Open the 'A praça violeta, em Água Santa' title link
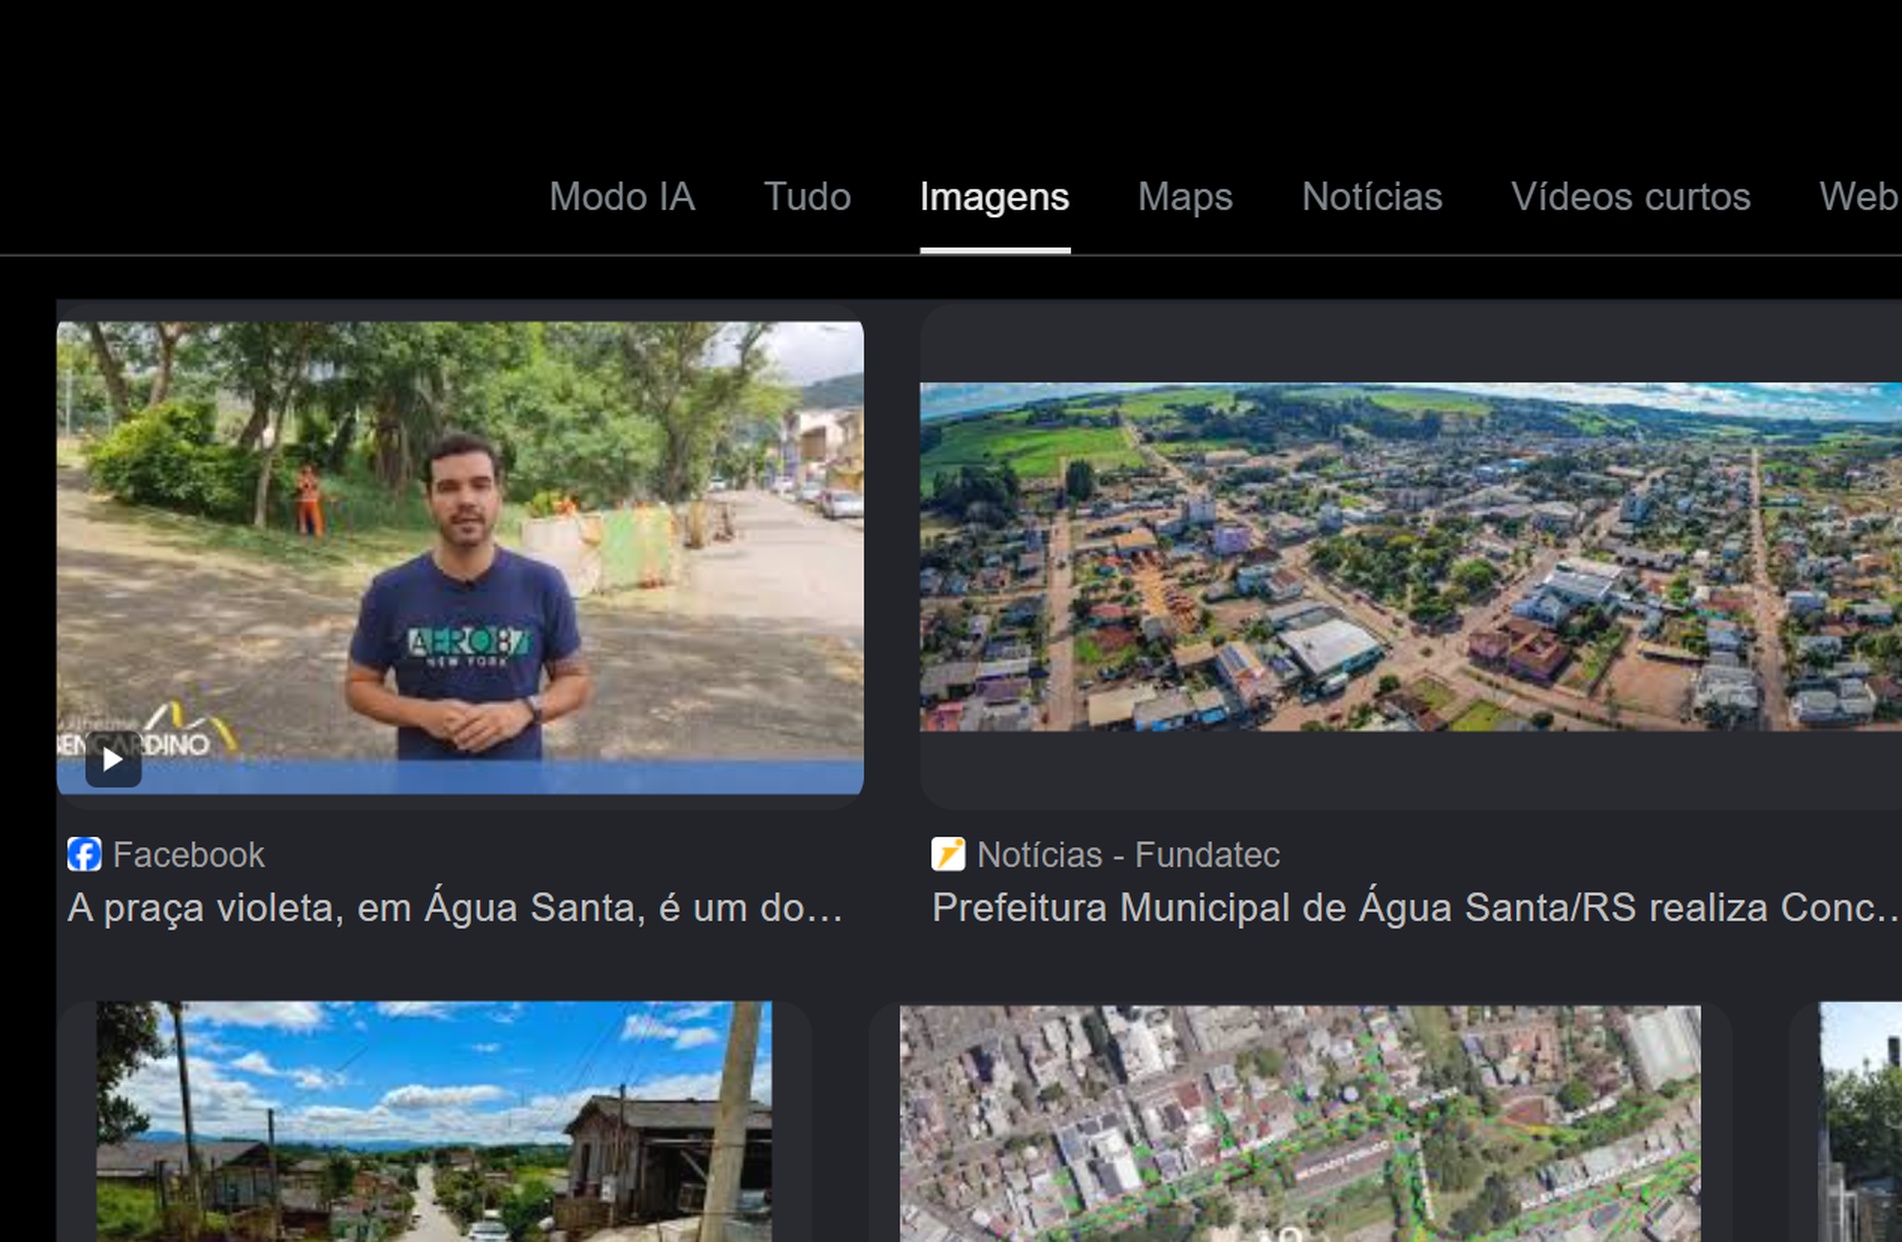Screen dimensions: 1902x1242 click(x=455, y=908)
